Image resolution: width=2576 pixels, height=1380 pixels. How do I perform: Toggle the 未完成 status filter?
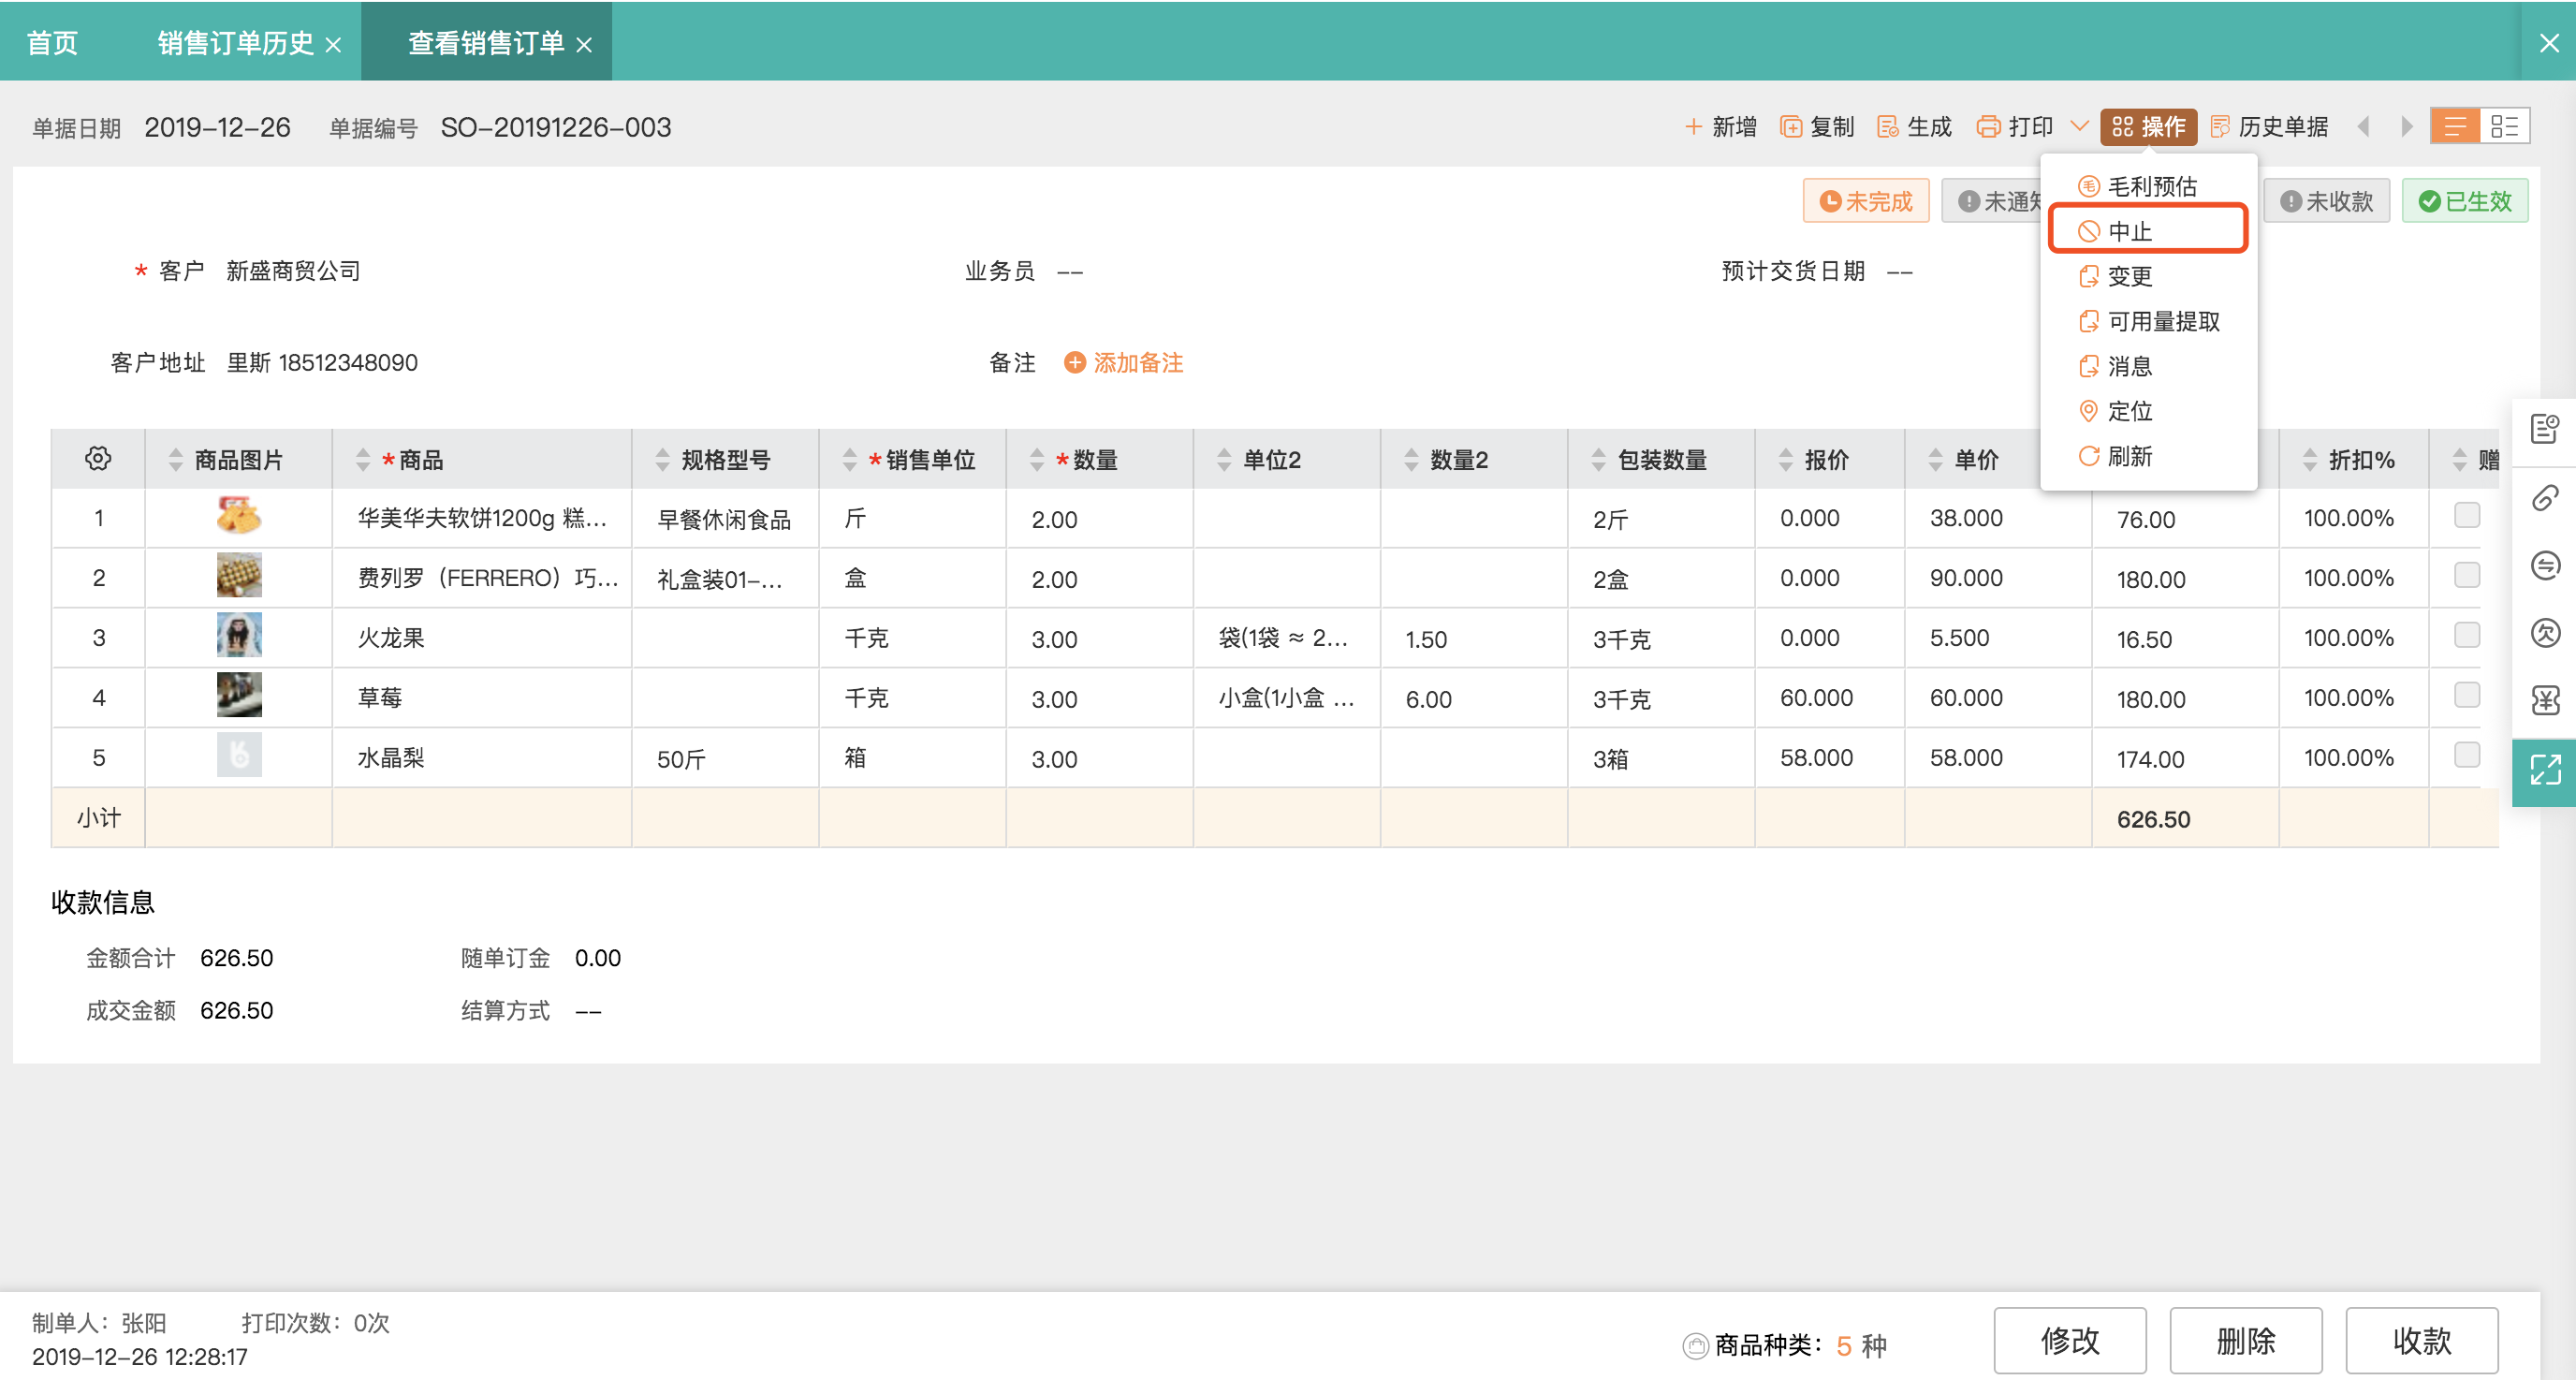click(1864, 199)
